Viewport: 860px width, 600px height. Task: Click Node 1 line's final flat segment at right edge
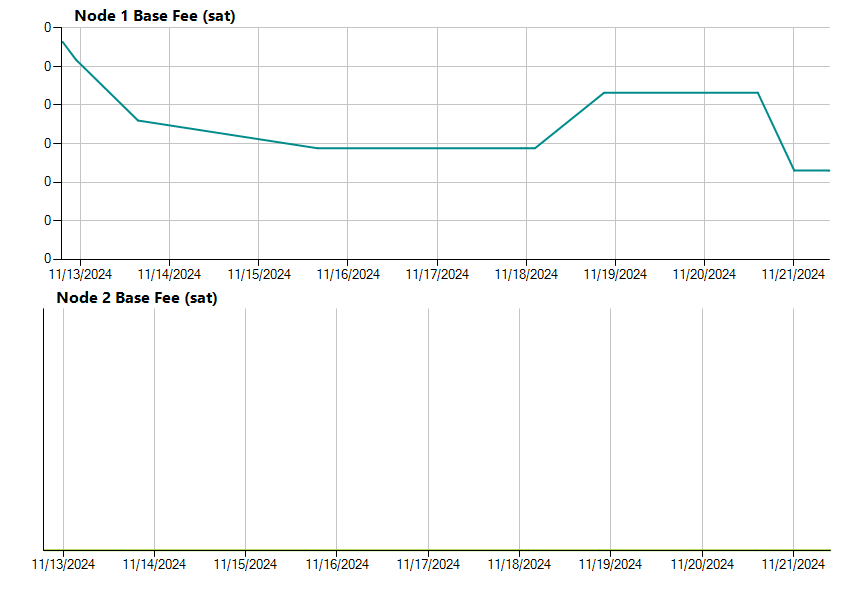812,170
